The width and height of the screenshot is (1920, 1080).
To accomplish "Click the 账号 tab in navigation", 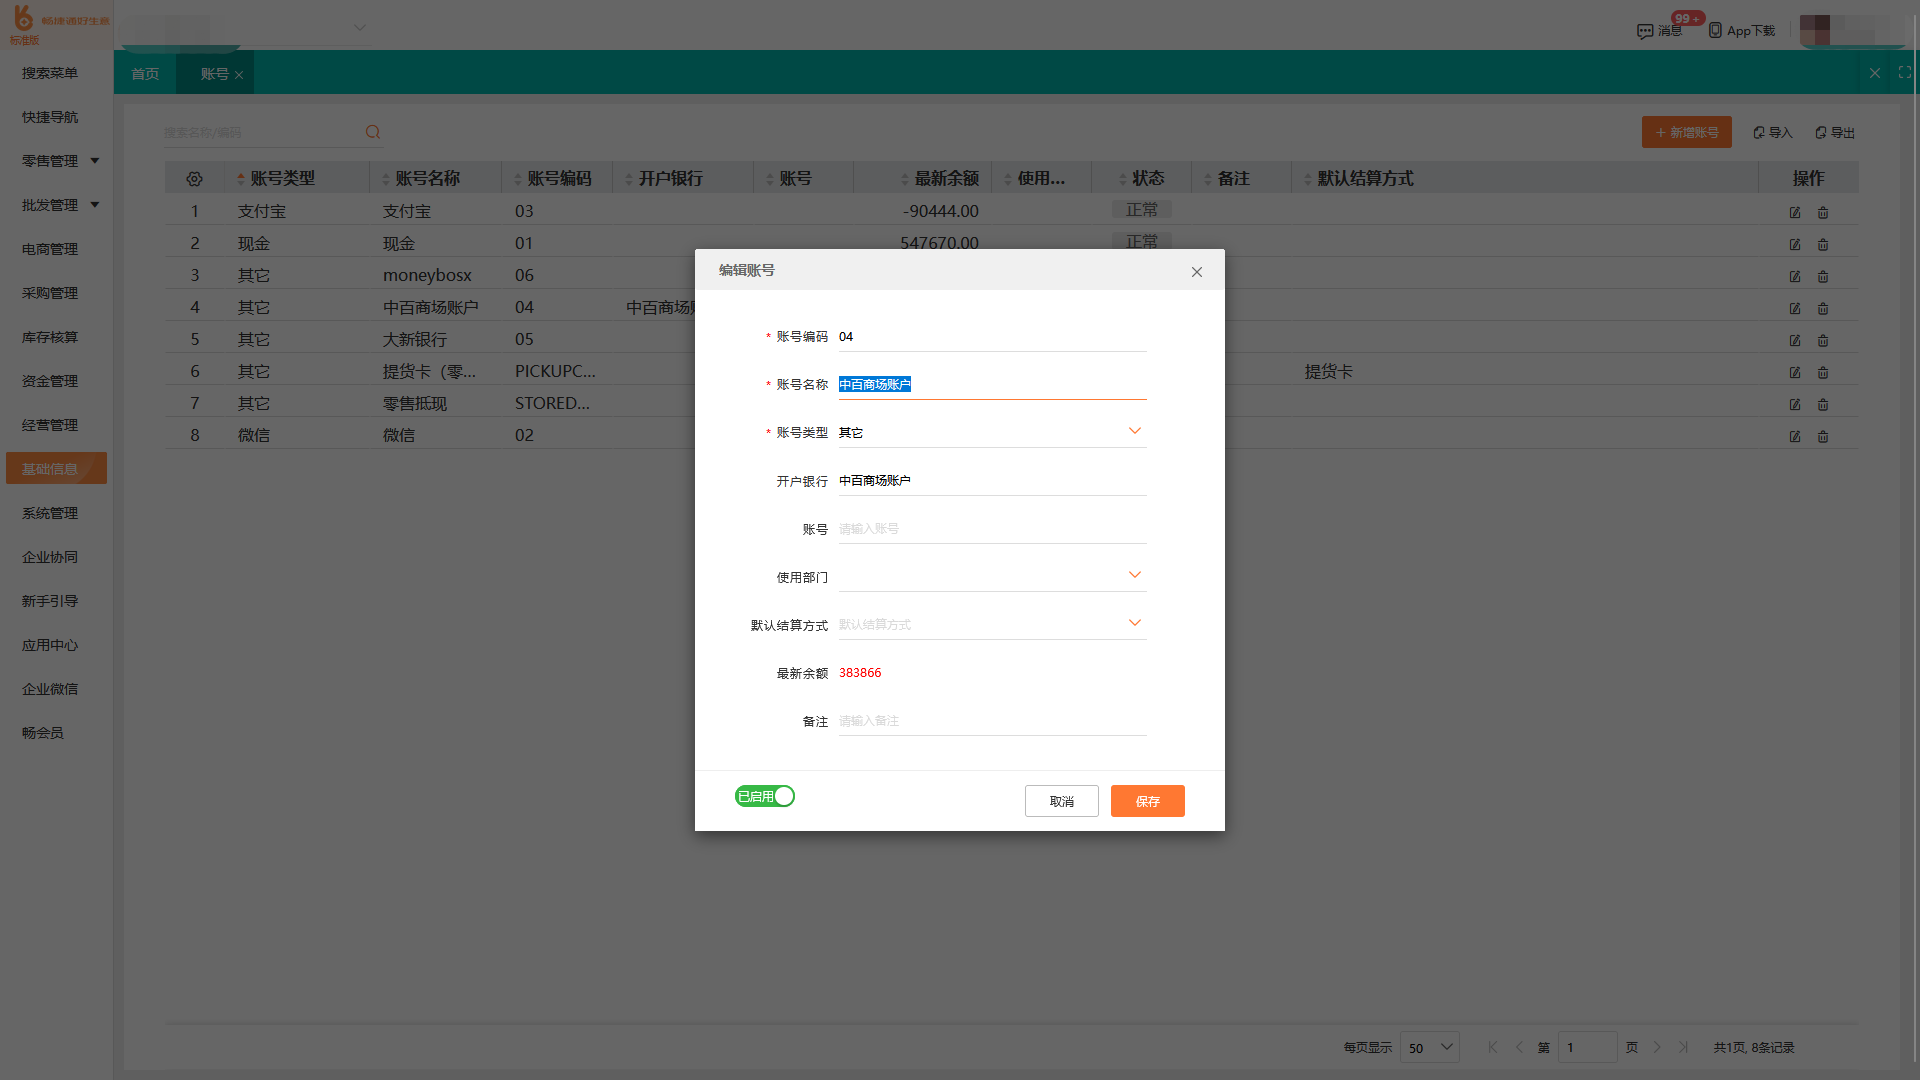I will (214, 73).
